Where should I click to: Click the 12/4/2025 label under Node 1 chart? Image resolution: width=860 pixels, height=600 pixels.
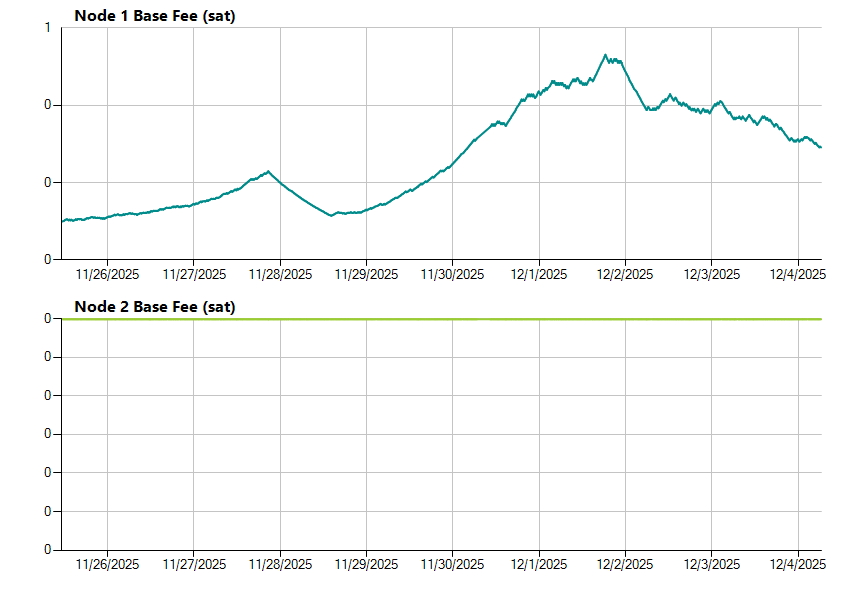coord(797,273)
